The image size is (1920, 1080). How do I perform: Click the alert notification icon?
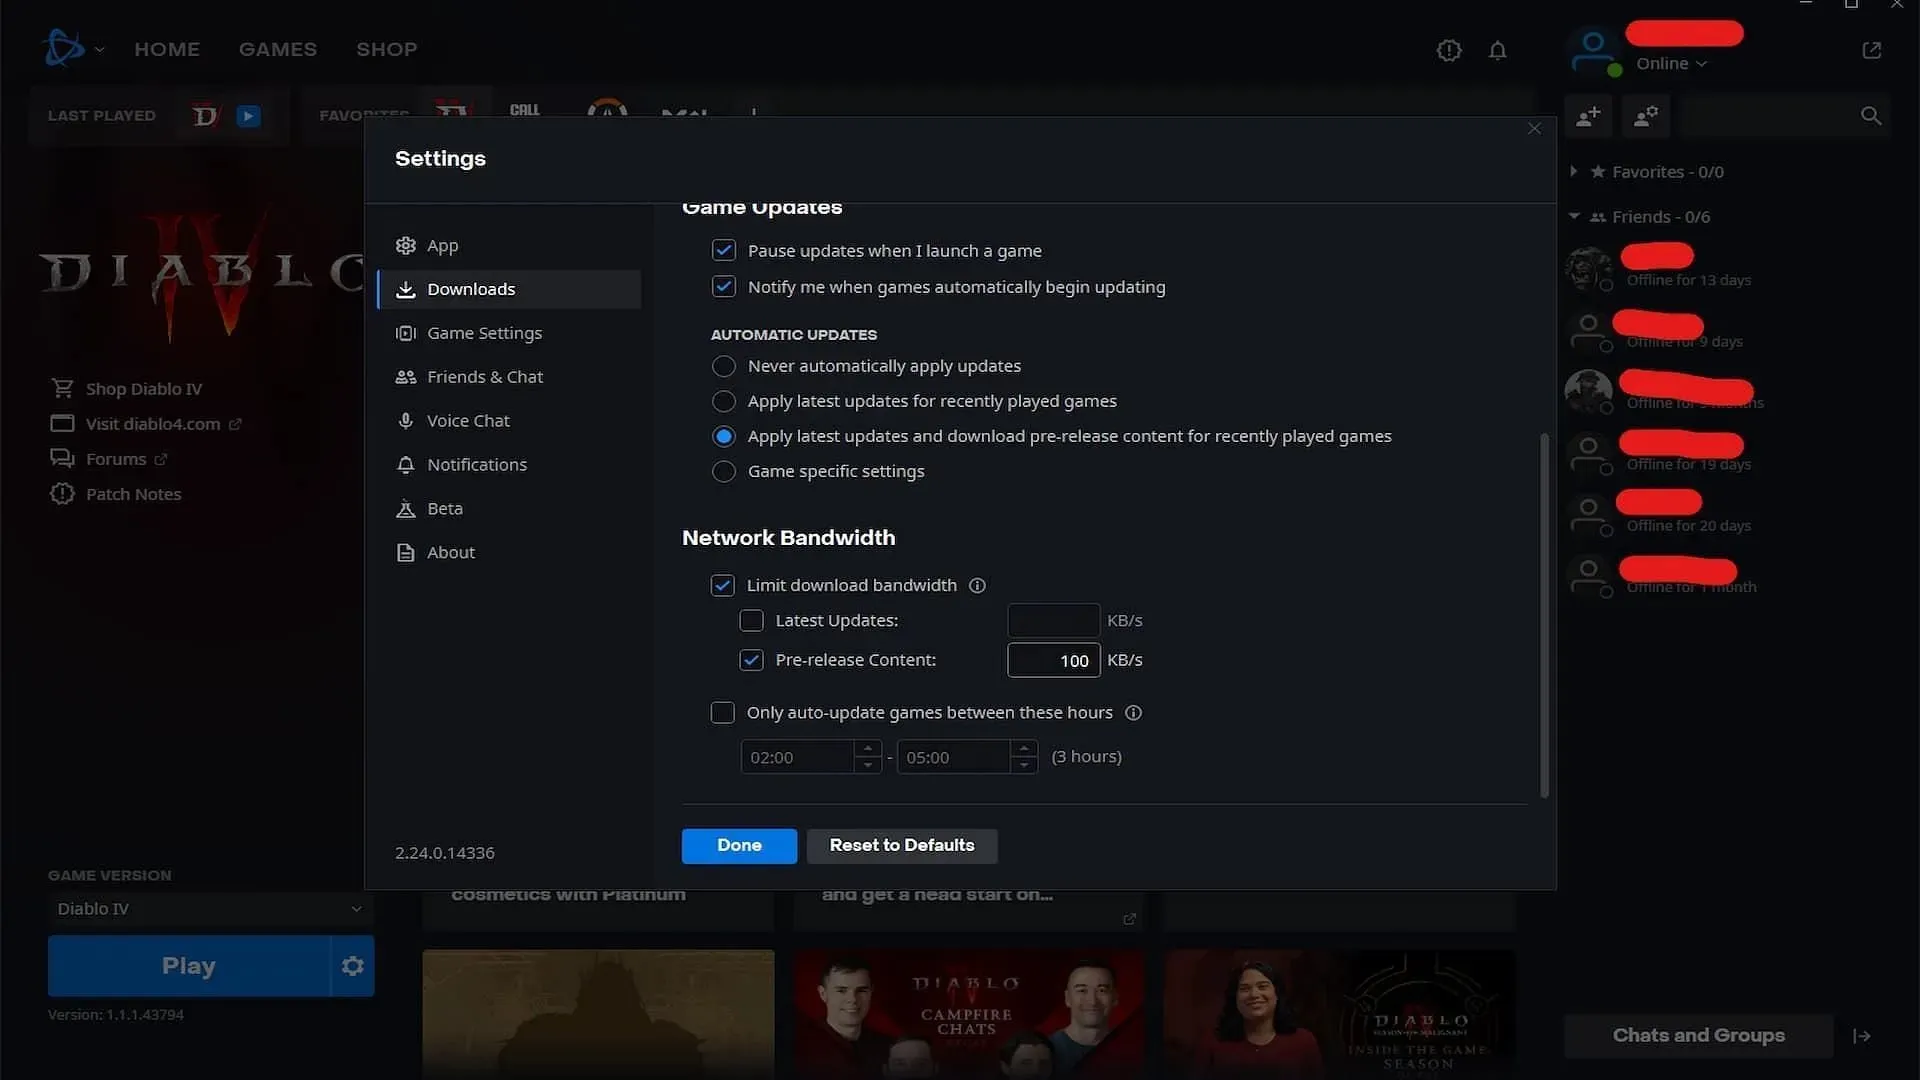pyautogui.click(x=1449, y=50)
